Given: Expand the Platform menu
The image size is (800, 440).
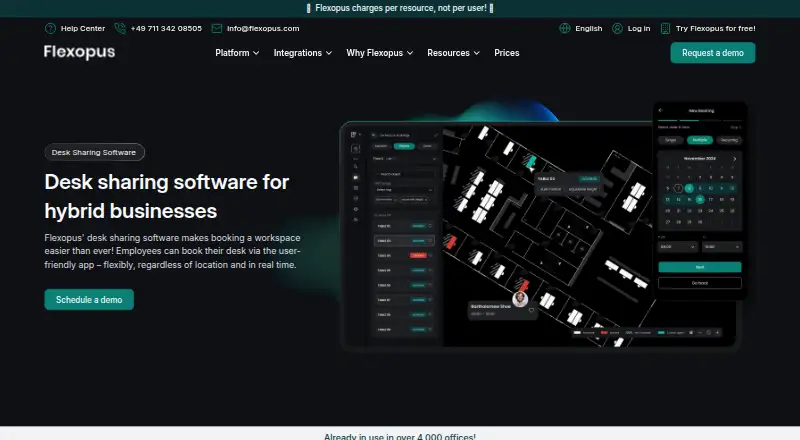Looking at the screenshot, I should (x=237, y=53).
